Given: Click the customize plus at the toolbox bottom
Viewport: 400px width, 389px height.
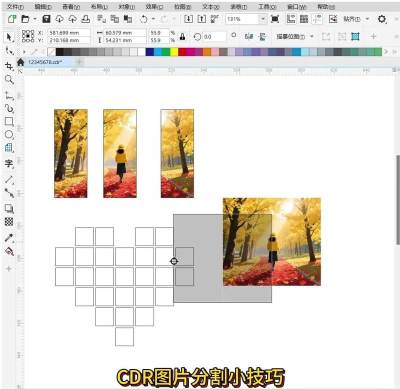Looking at the screenshot, I should (x=9, y=268).
